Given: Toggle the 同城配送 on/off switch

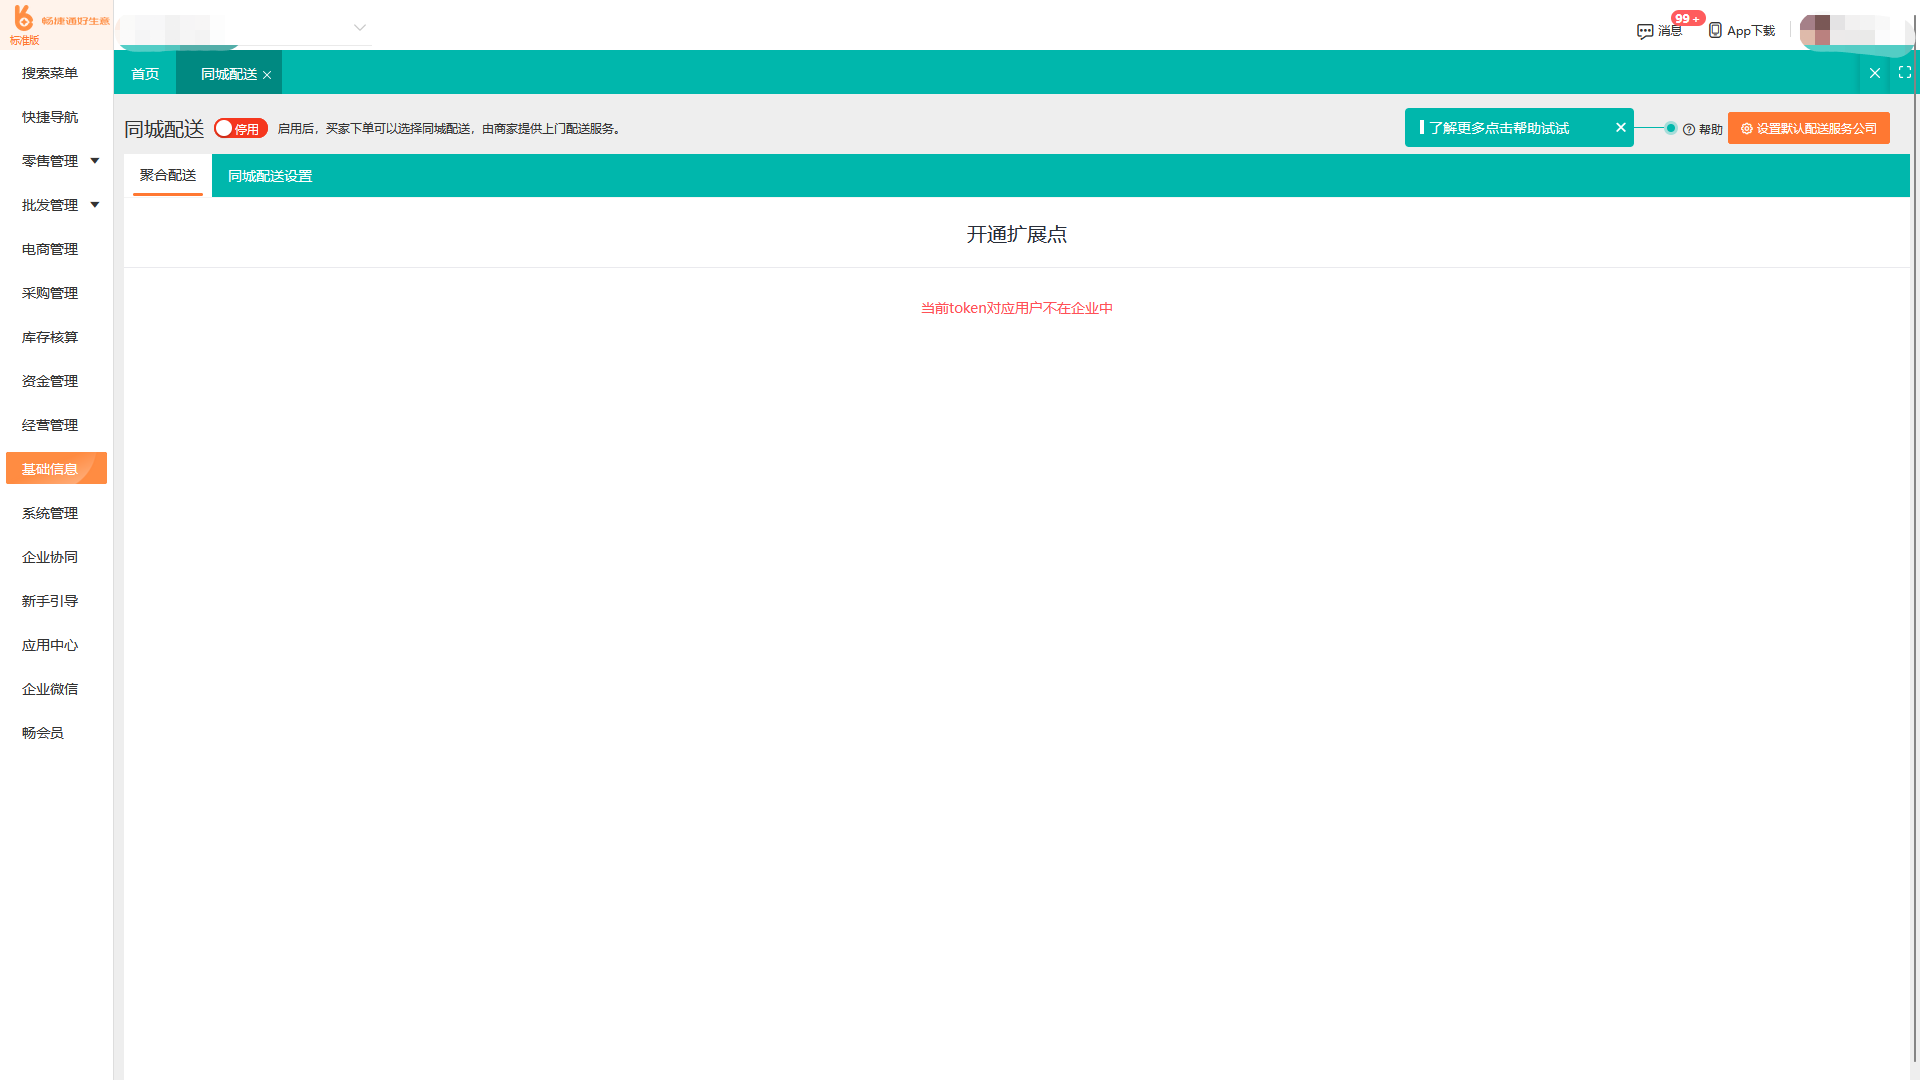Looking at the screenshot, I should click(x=241, y=128).
